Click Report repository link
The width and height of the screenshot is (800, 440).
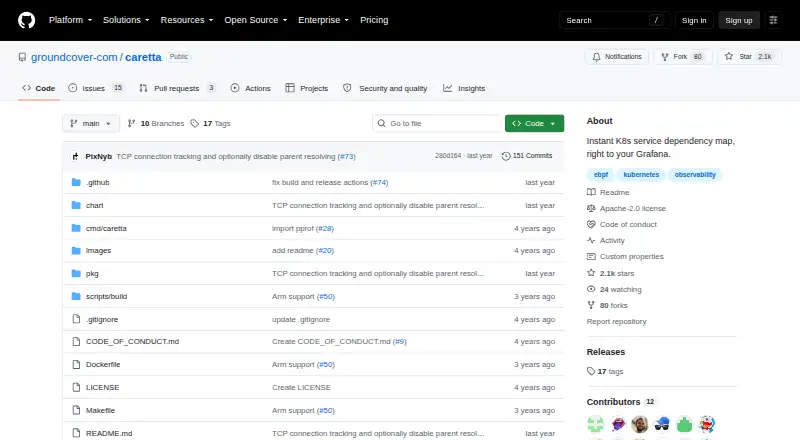coord(616,322)
